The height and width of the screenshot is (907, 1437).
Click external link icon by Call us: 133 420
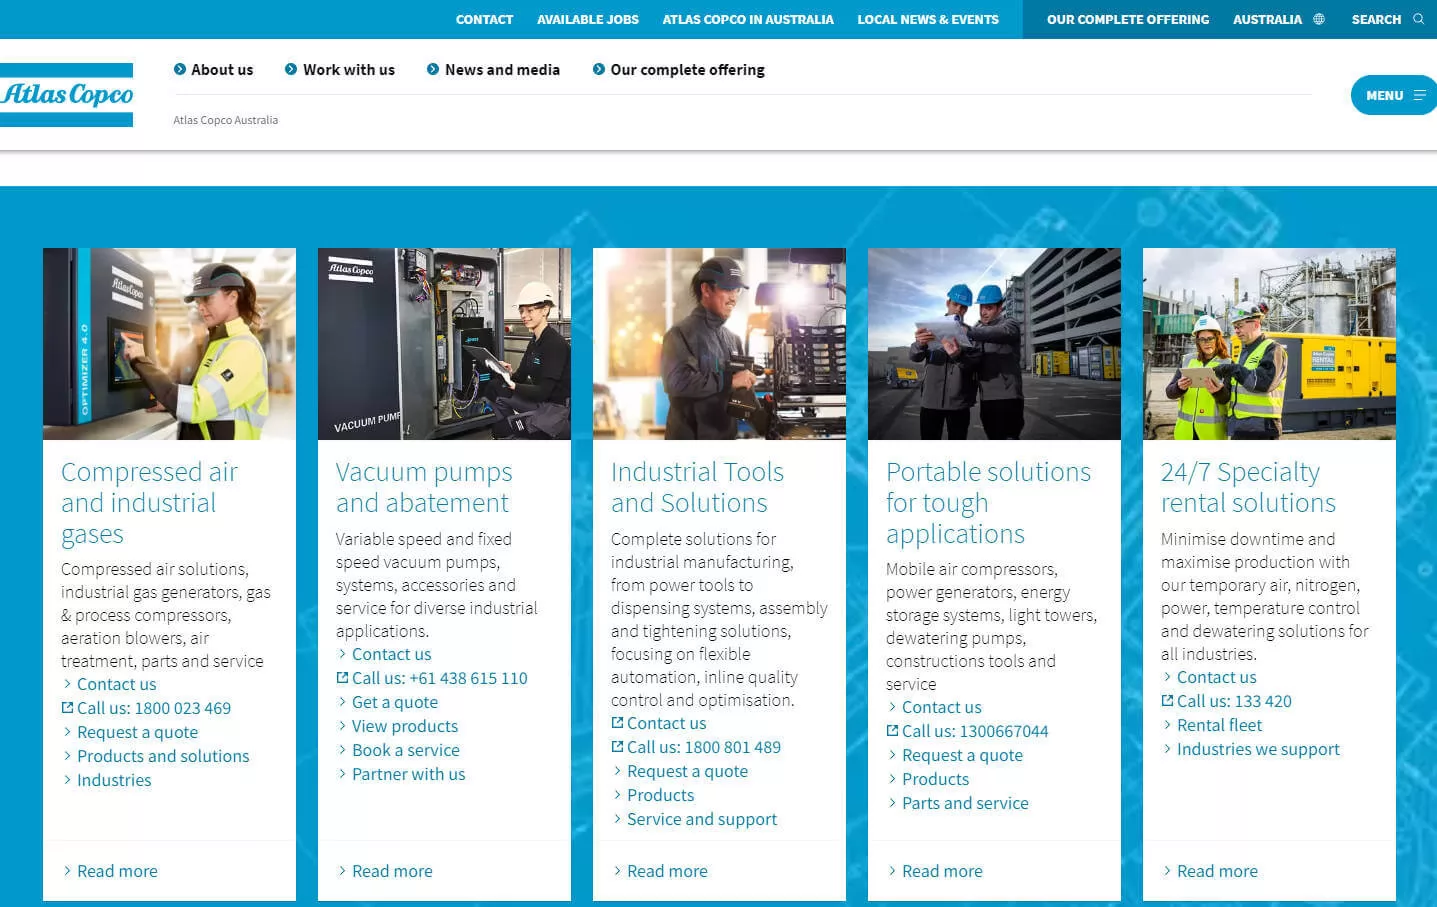click(x=1167, y=701)
